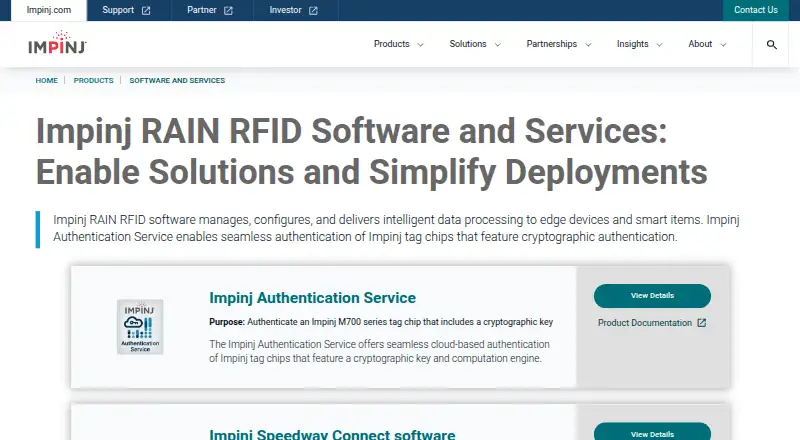Select the Impinj.com top tab
The height and width of the screenshot is (440, 800).
(49, 10)
